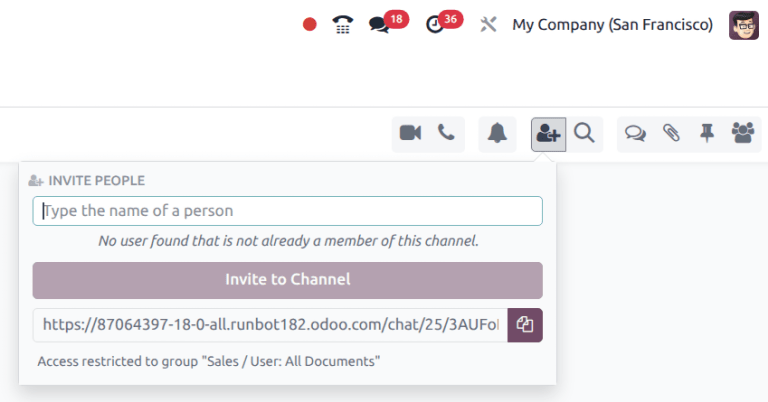The height and width of the screenshot is (402, 768).
Task: Toggle the Invite People panel button
Action: click(548, 133)
